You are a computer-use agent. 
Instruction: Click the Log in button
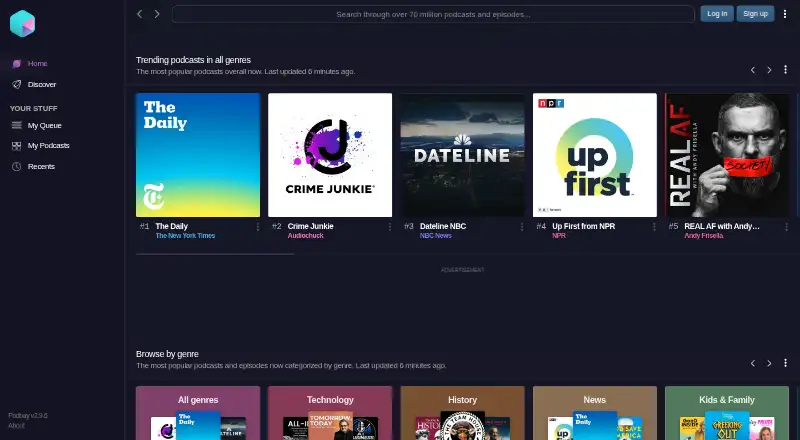pyautogui.click(x=717, y=14)
